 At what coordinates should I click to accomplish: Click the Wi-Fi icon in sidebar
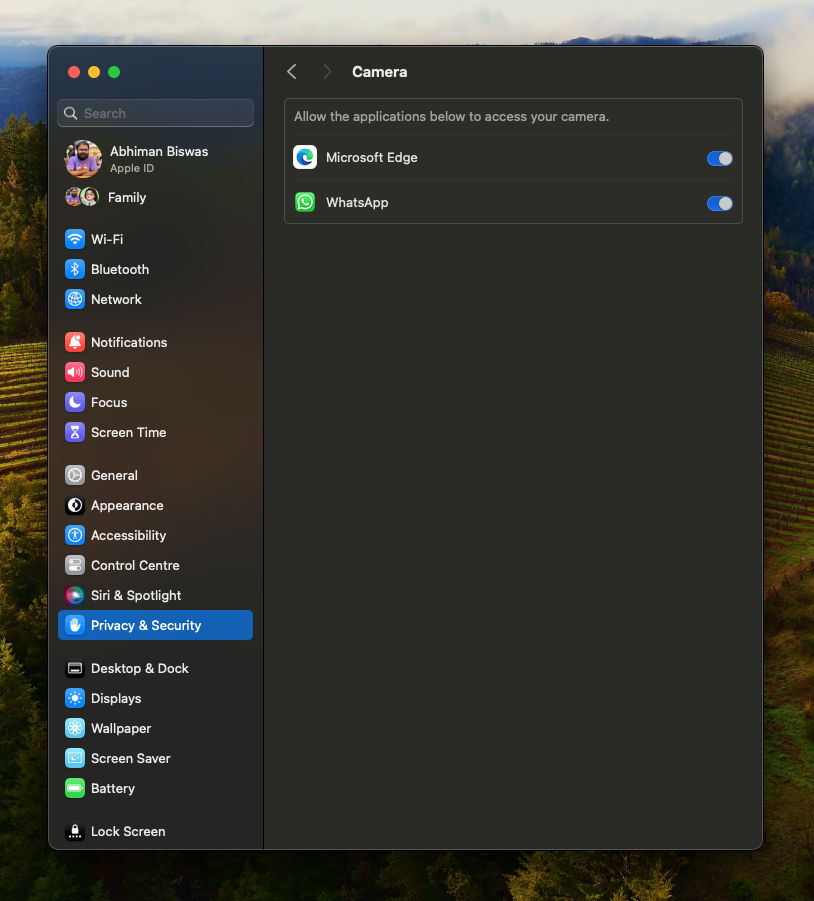[x=75, y=239]
